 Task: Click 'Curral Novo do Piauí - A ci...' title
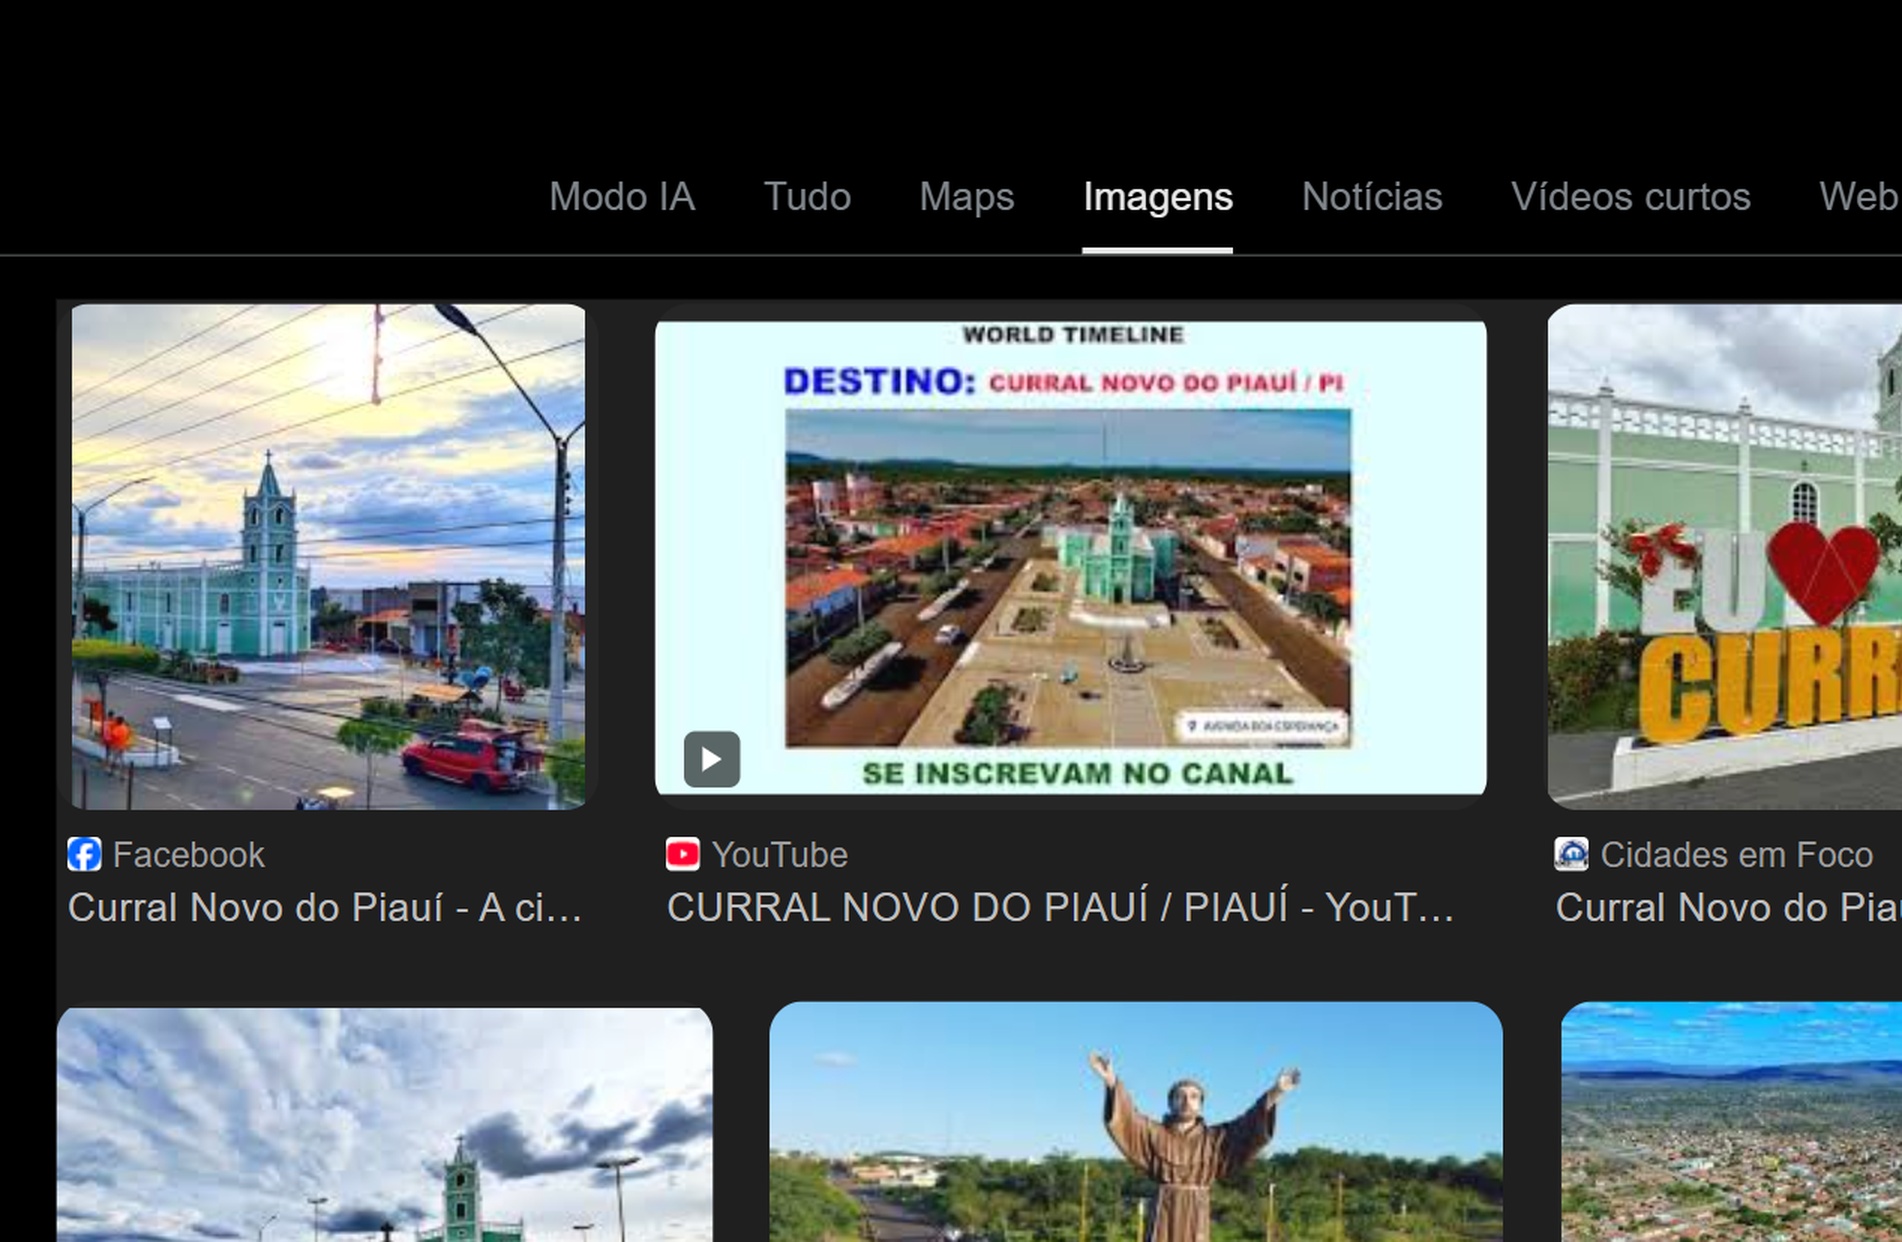pyautogui.click(x=325, y=908)
